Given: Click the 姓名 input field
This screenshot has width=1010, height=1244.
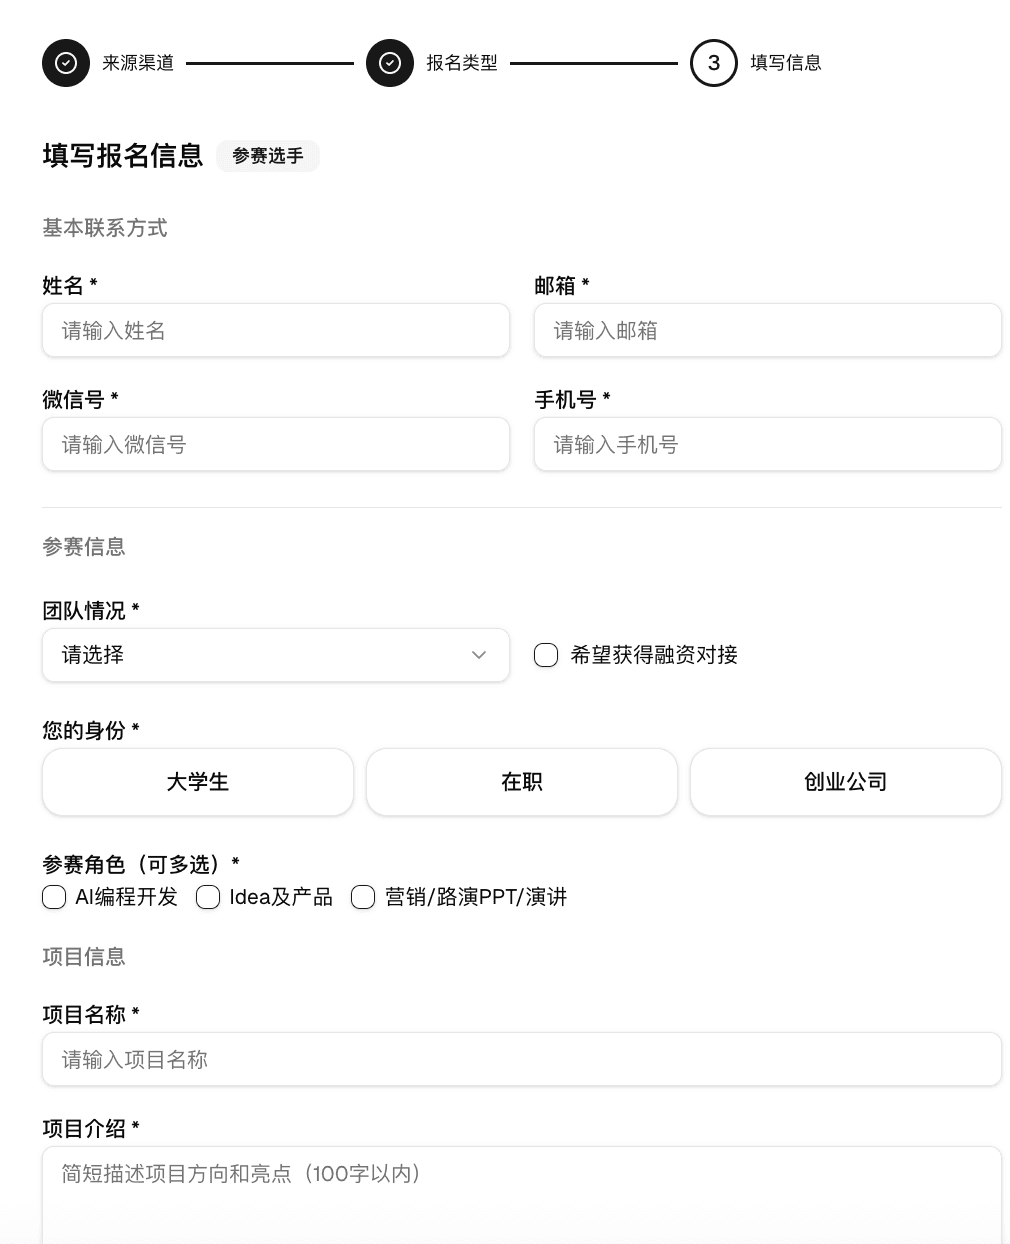Looking at the screenshot, I should (276, 330).
